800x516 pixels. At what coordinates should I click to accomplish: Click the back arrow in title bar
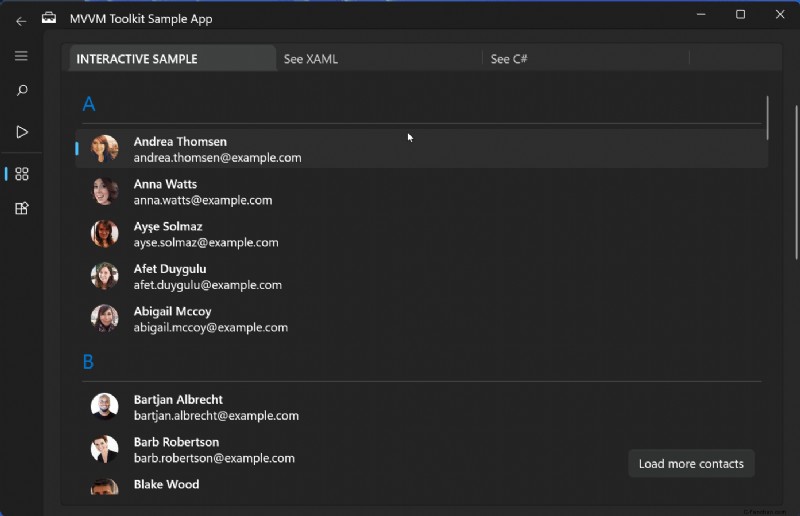(21, 20)
